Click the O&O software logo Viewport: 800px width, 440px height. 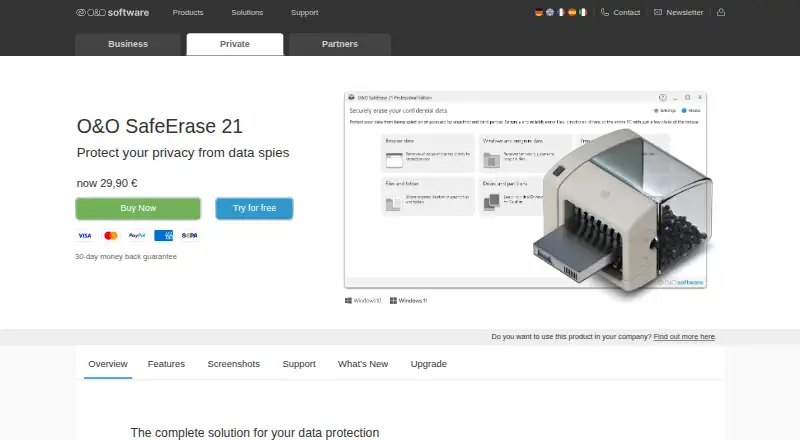point(112,12)
